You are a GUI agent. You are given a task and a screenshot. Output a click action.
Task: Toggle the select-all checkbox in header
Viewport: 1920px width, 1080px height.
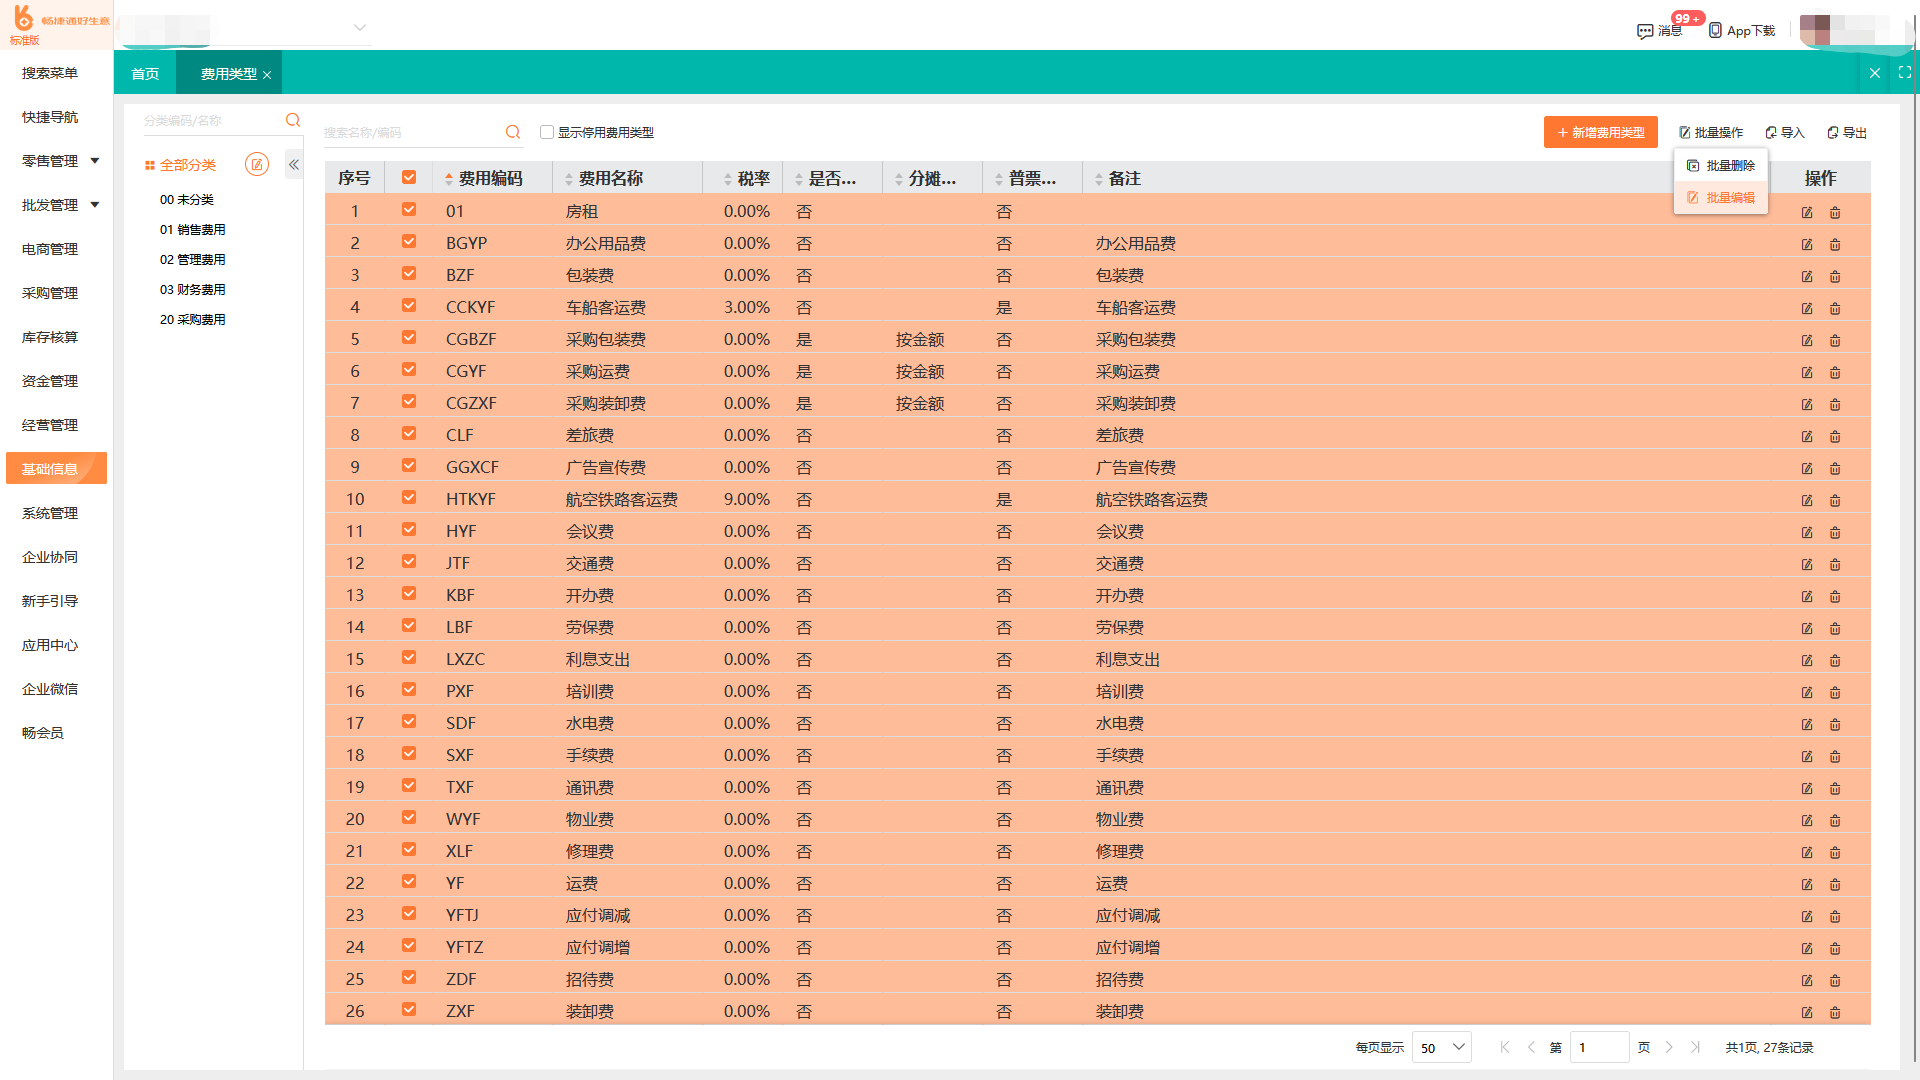click(407, 178)
